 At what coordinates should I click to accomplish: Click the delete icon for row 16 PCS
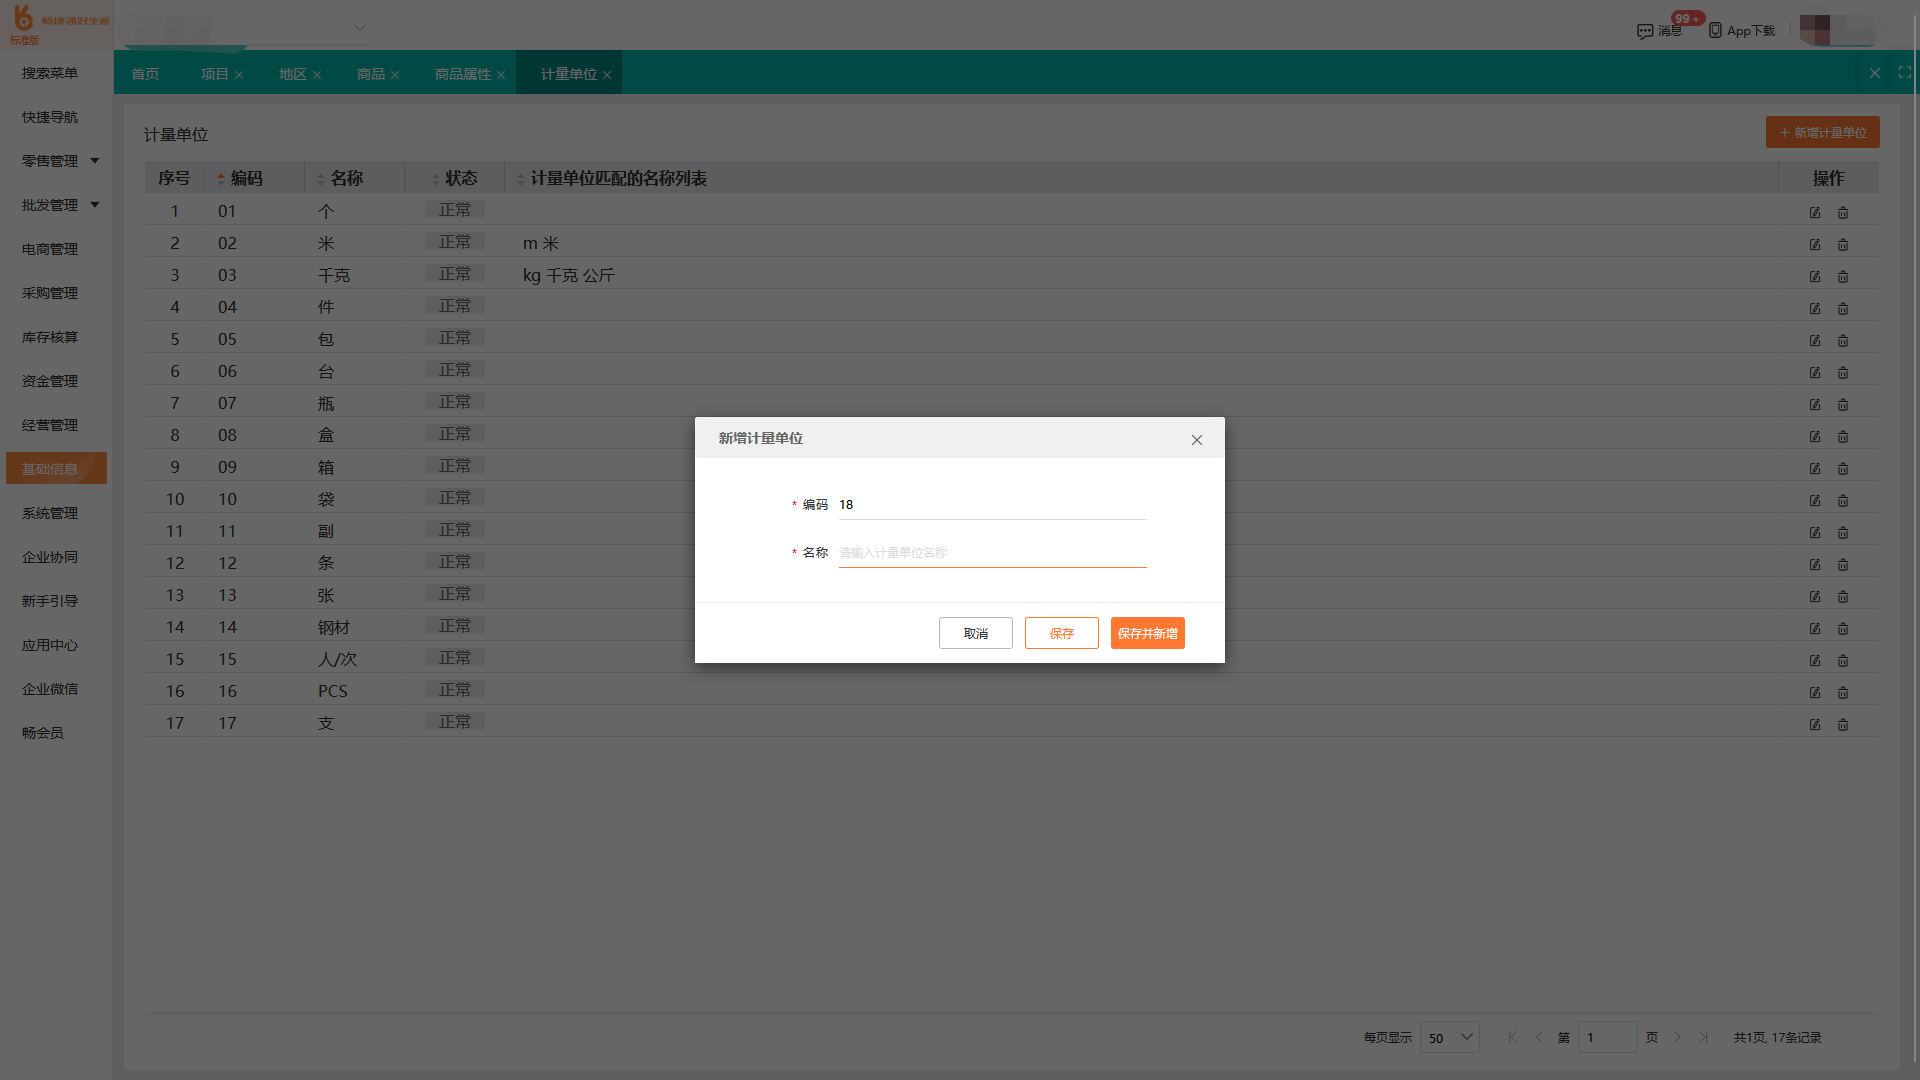(x=1844, y=691)
